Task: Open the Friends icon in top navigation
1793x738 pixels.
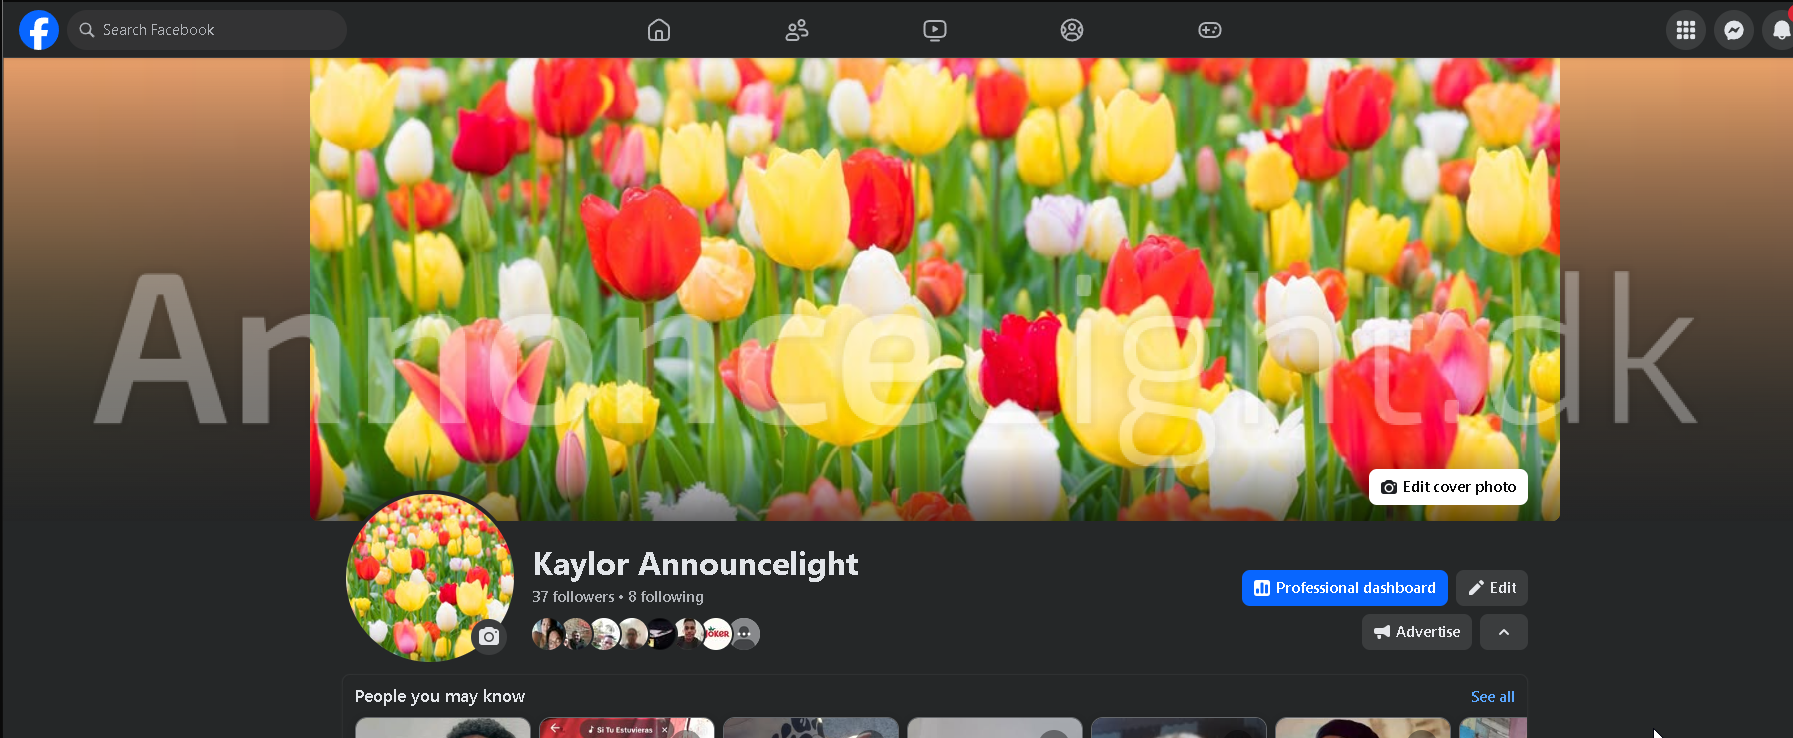Action: (797, 30)
